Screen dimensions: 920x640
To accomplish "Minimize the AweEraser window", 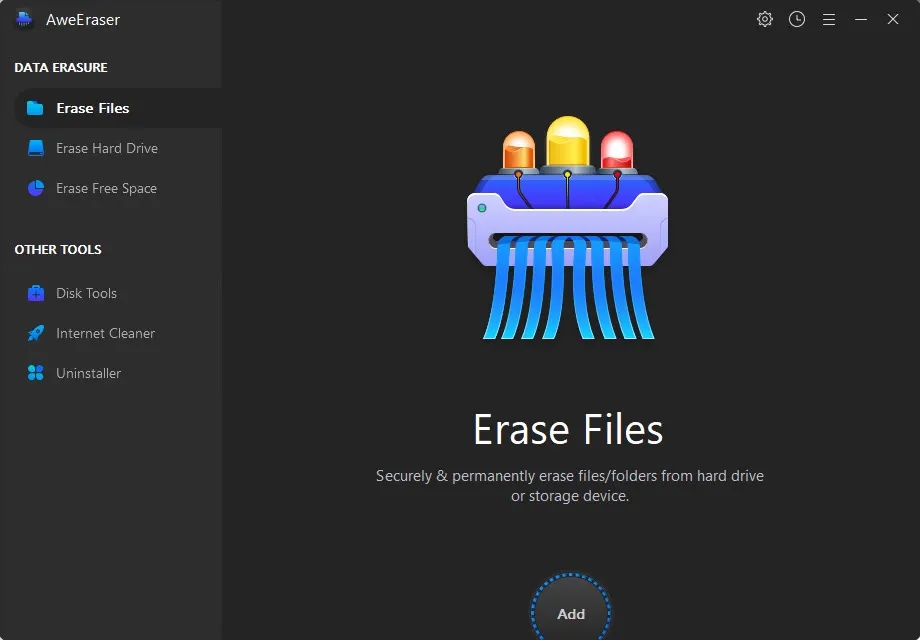I will coord(861,19).
